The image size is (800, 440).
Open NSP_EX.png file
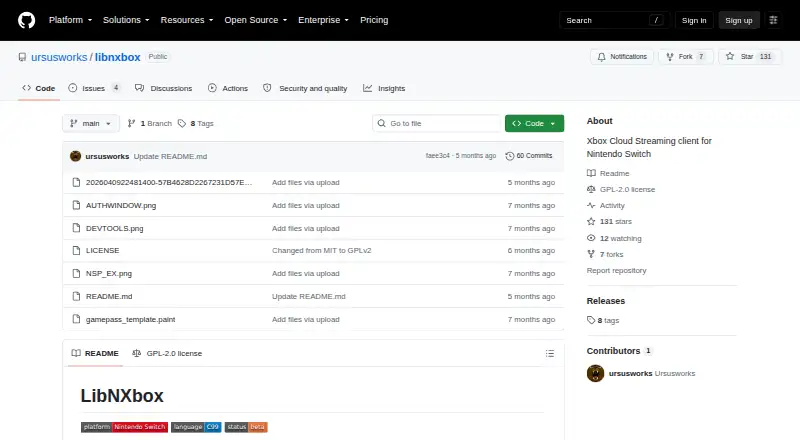pos(109,274)
